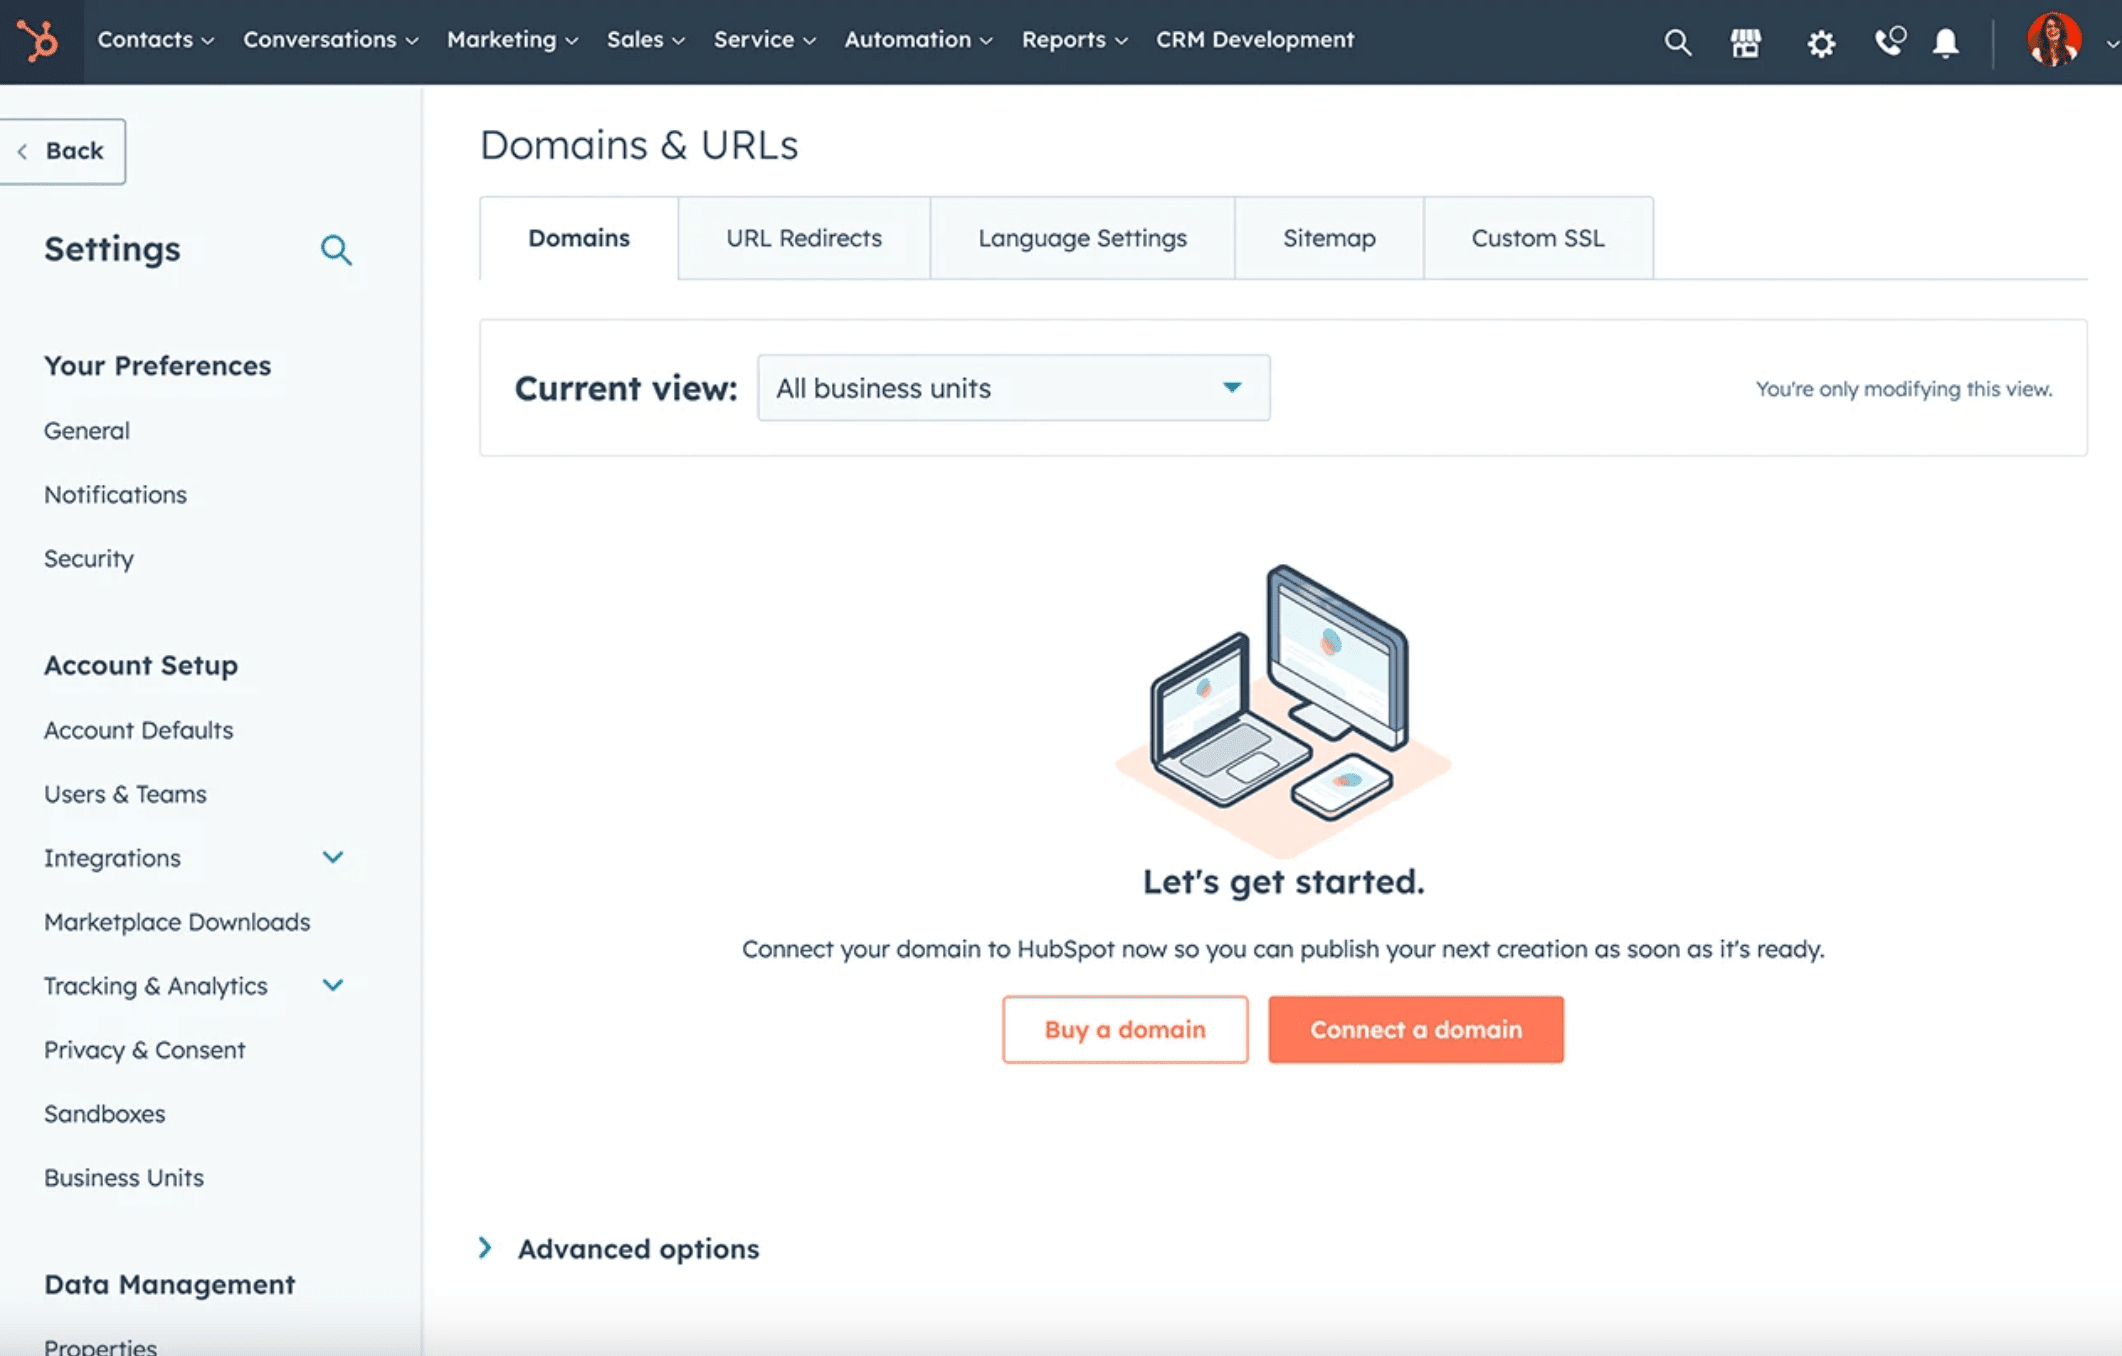Screen dimensions: 2122x1356
Task: Click the Business Units settings link
Action: (122, 1175)
